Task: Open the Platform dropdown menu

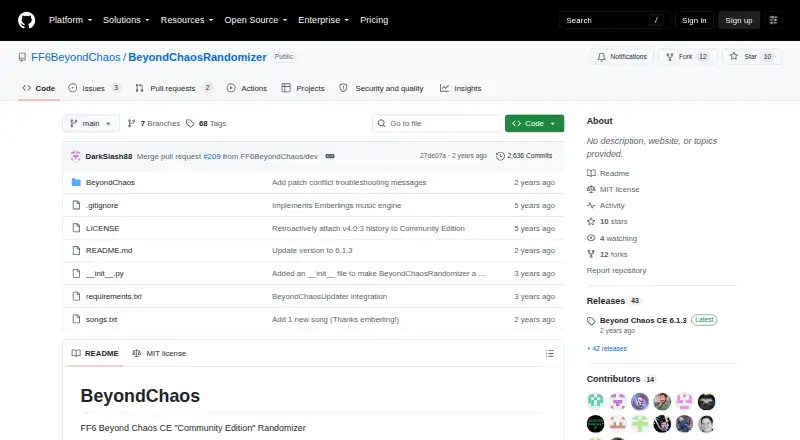Action: (x=70, y=20)
